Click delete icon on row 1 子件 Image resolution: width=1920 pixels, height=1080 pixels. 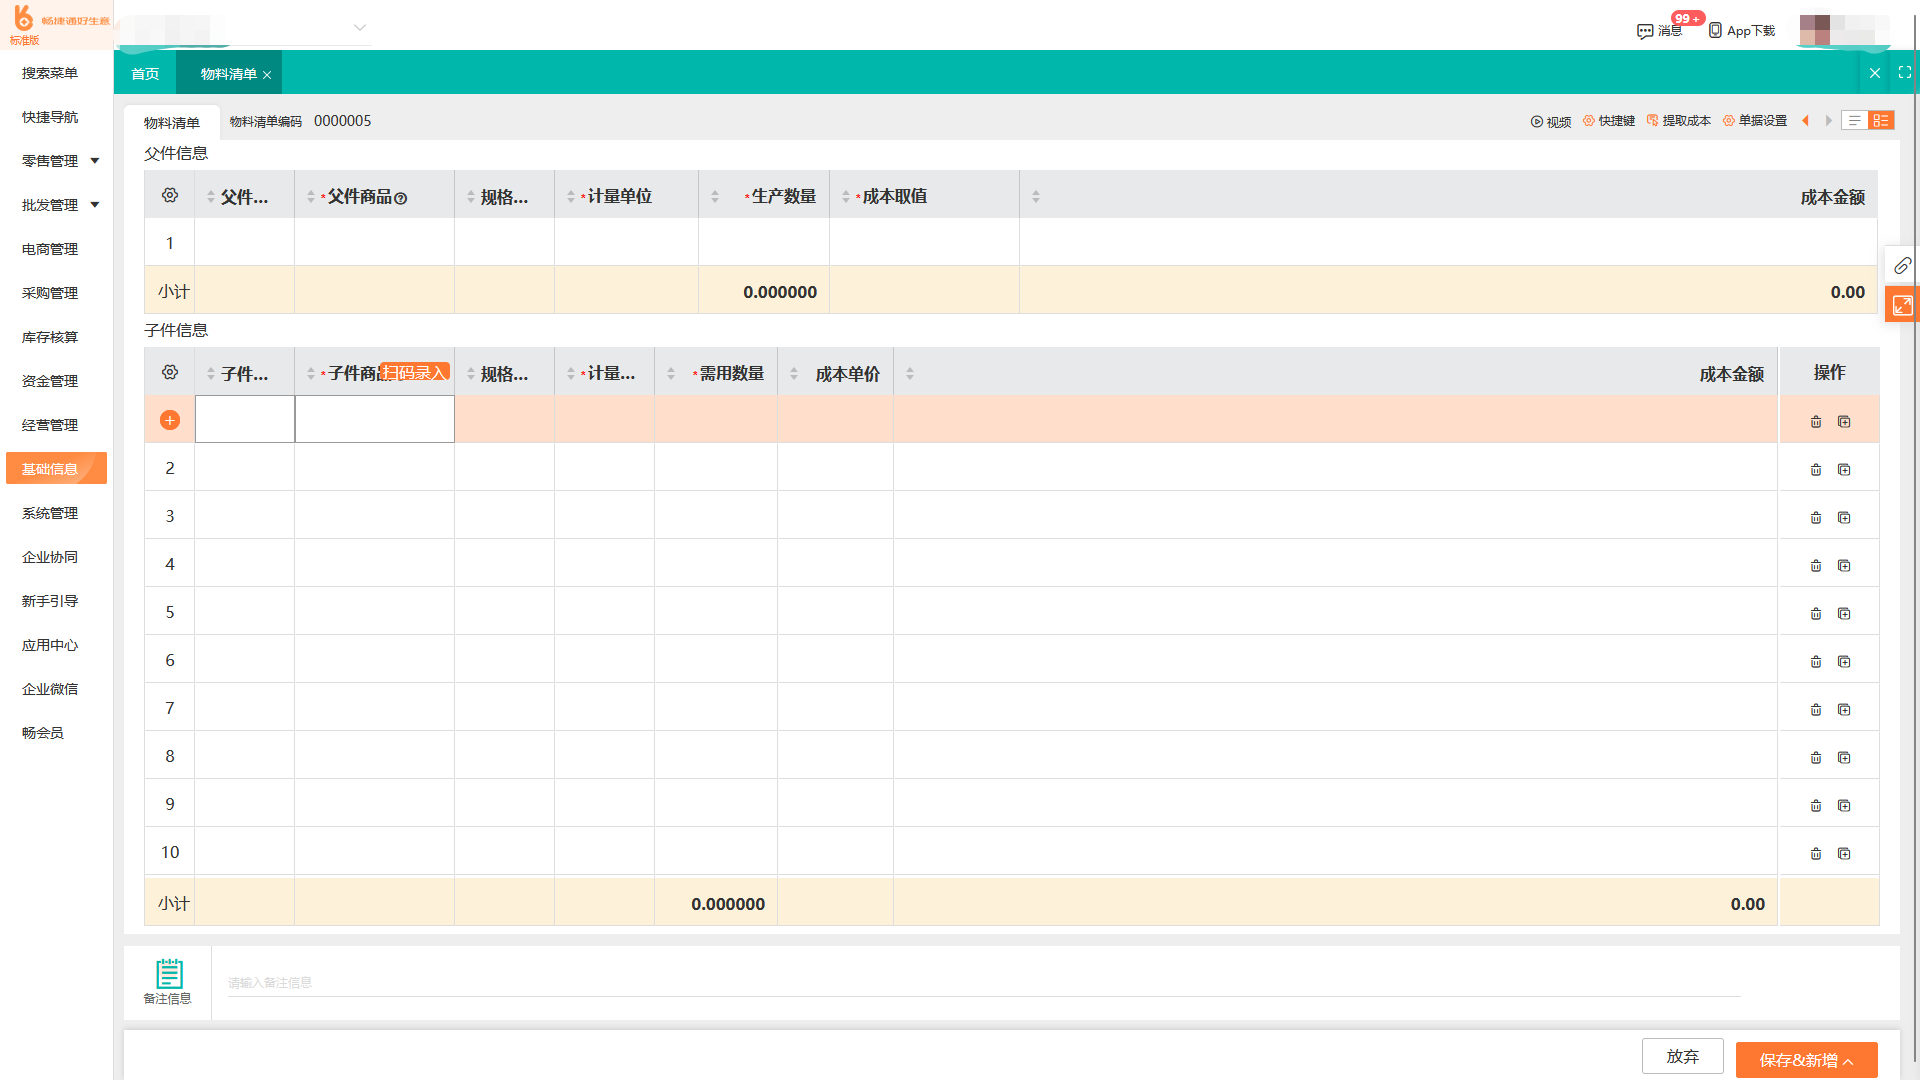click(1816, 421)
